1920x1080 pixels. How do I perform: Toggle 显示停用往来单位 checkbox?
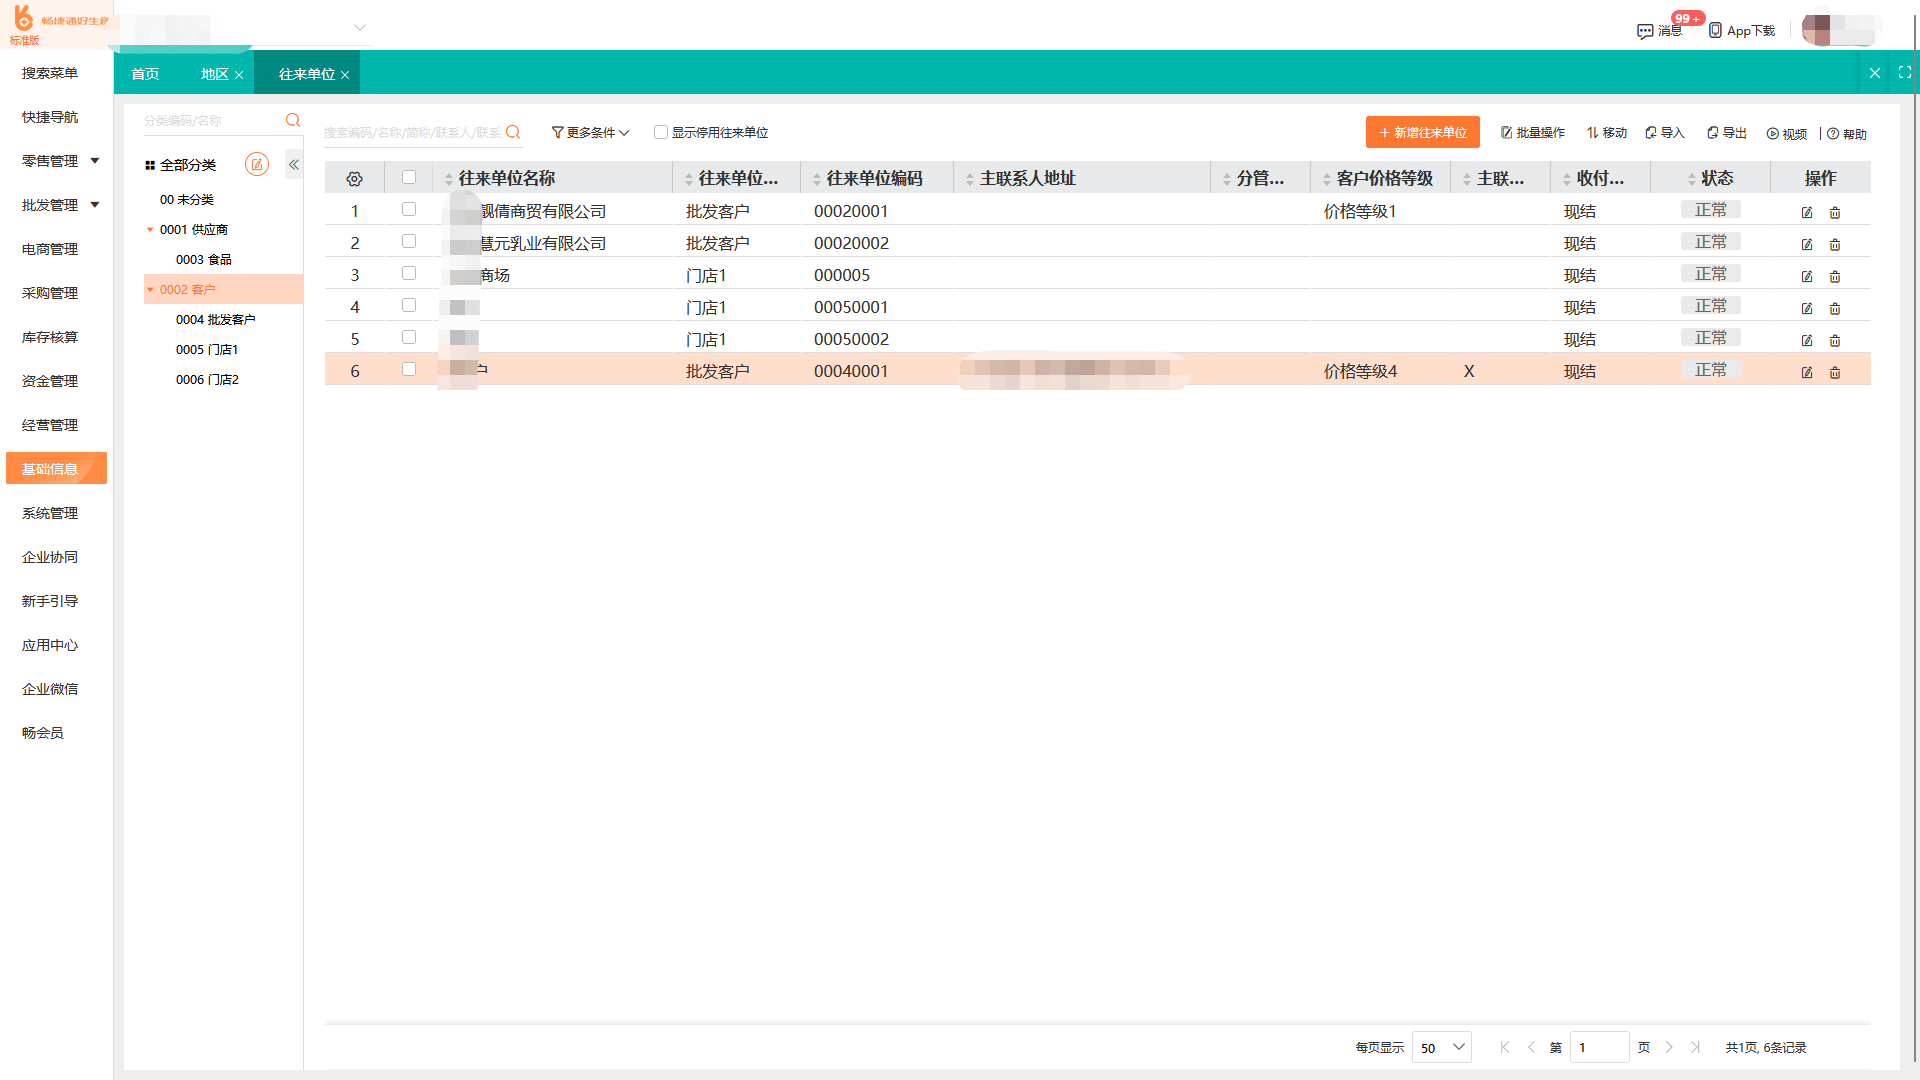[x=663, y=131]
